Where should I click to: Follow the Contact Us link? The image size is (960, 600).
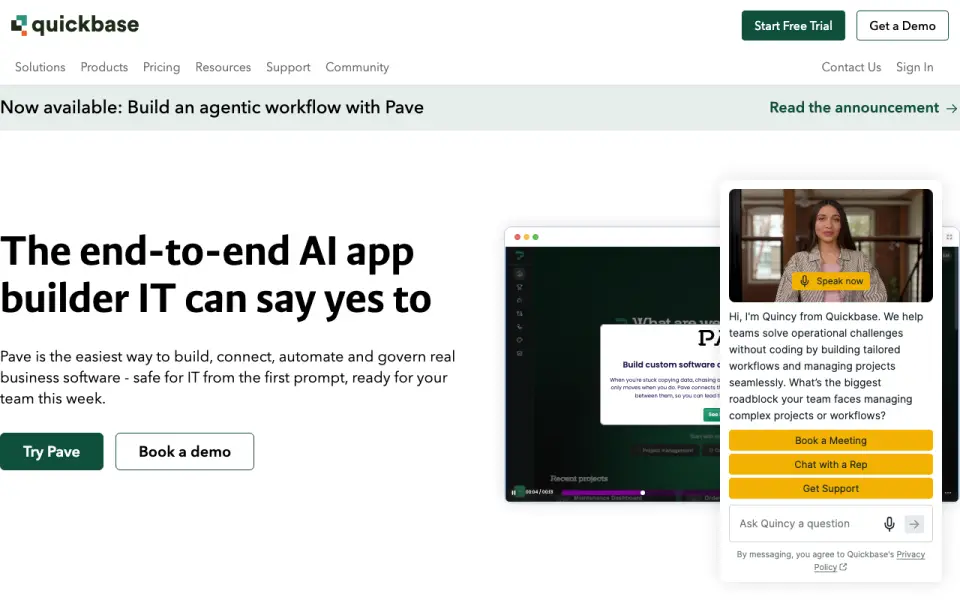[x=851, y=67]
